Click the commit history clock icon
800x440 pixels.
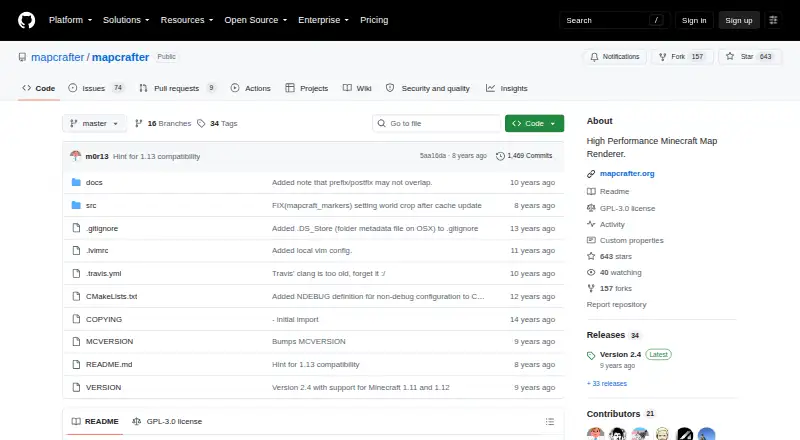point(500,156)
